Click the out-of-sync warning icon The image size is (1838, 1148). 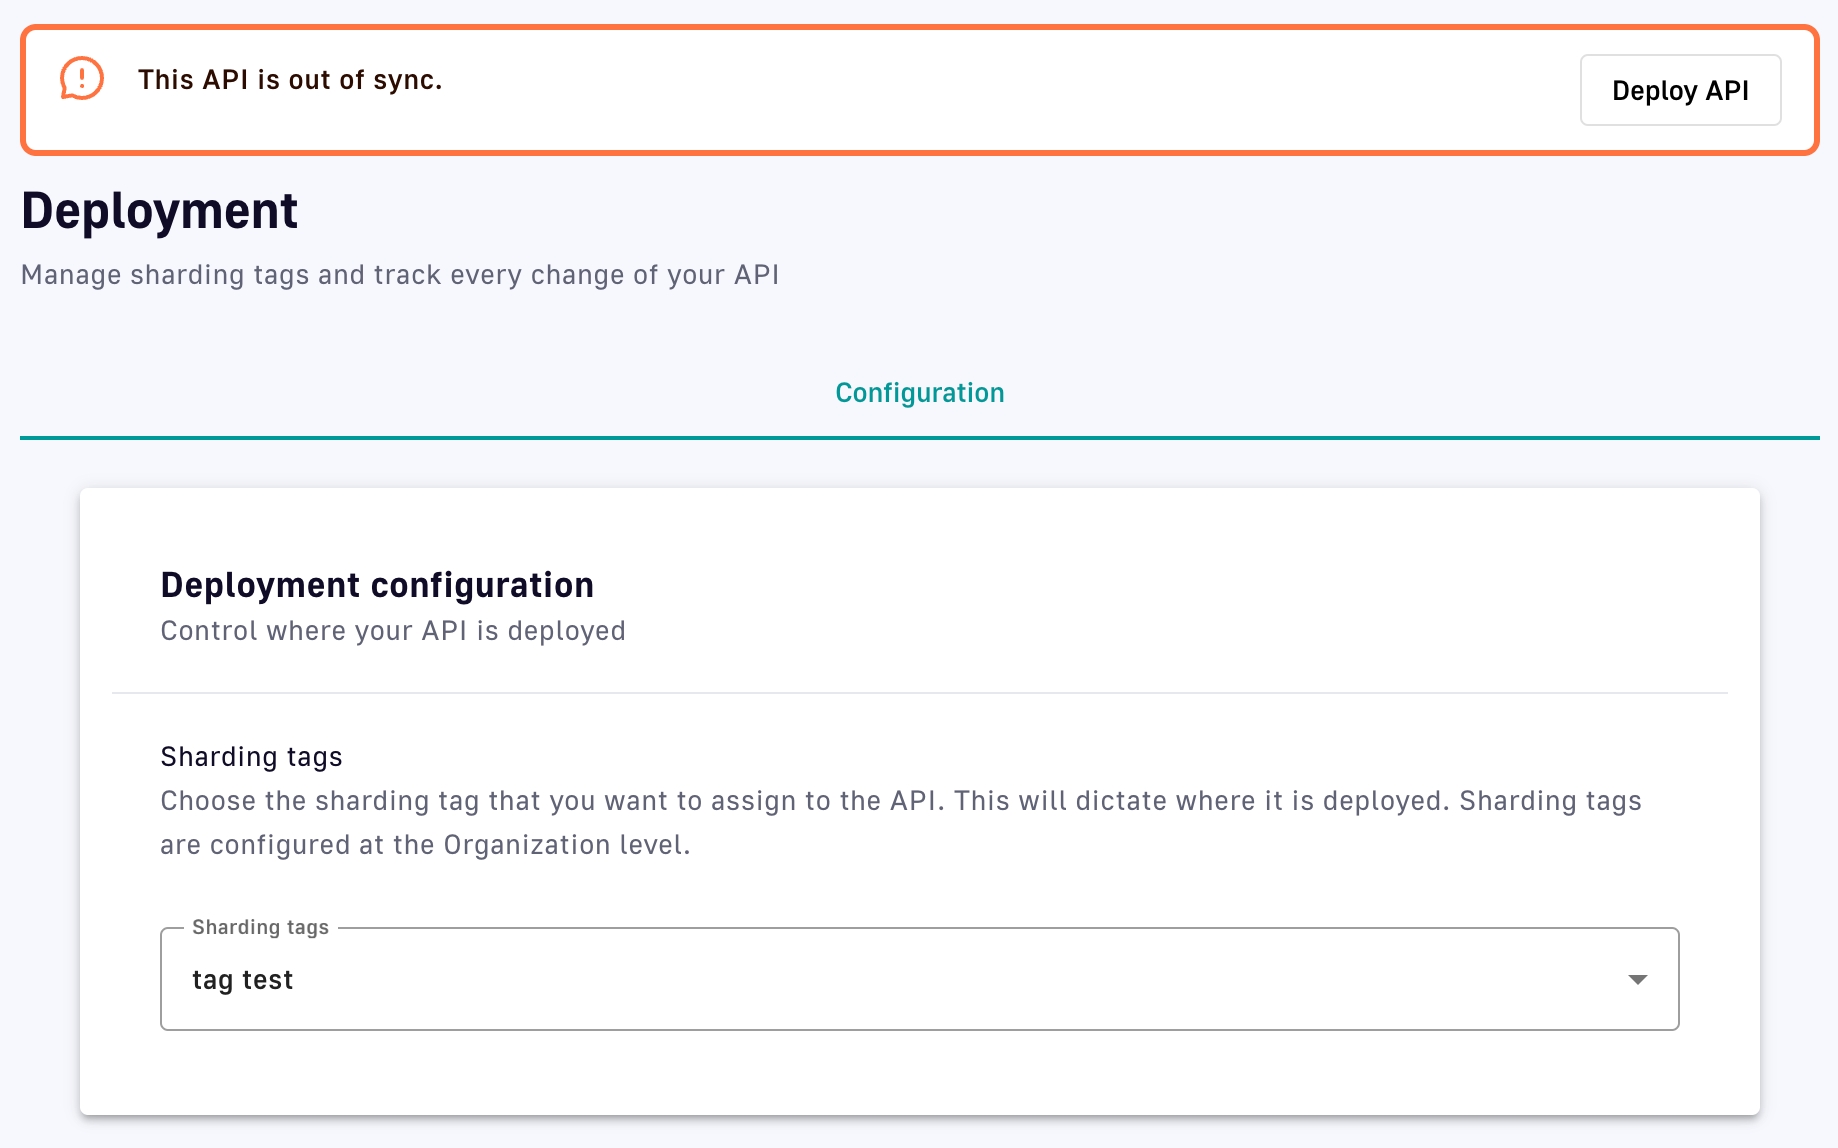coord(81,79)
